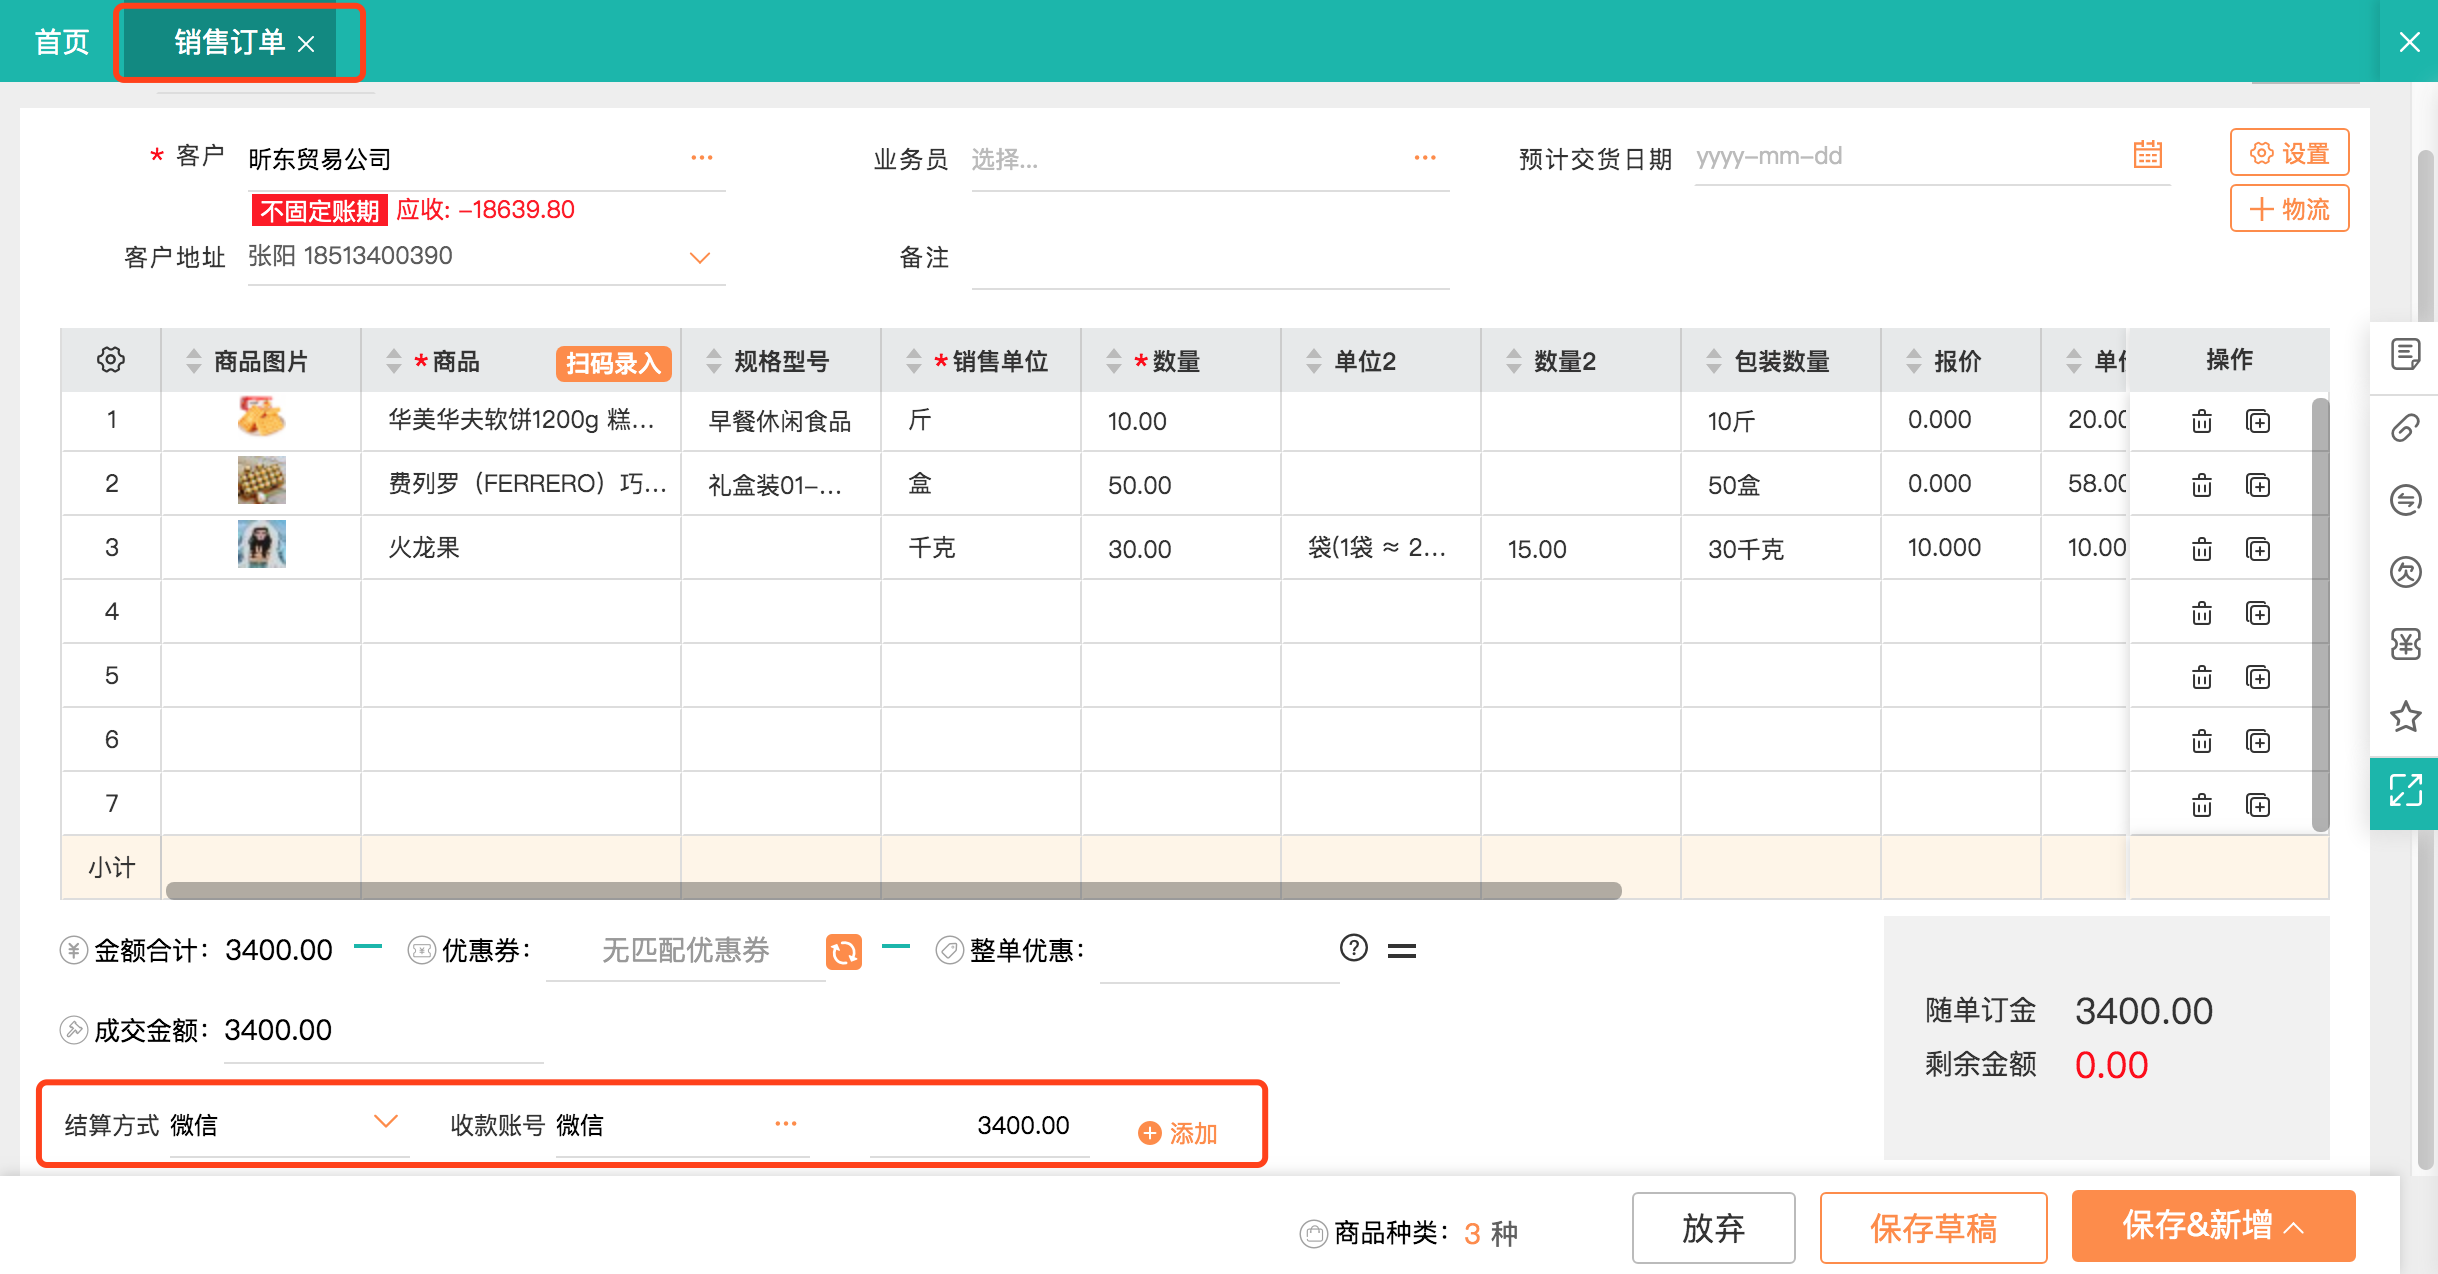Click the 添加 button in payment row
This screenshot has width=2438, height=1274.
1177,1127
